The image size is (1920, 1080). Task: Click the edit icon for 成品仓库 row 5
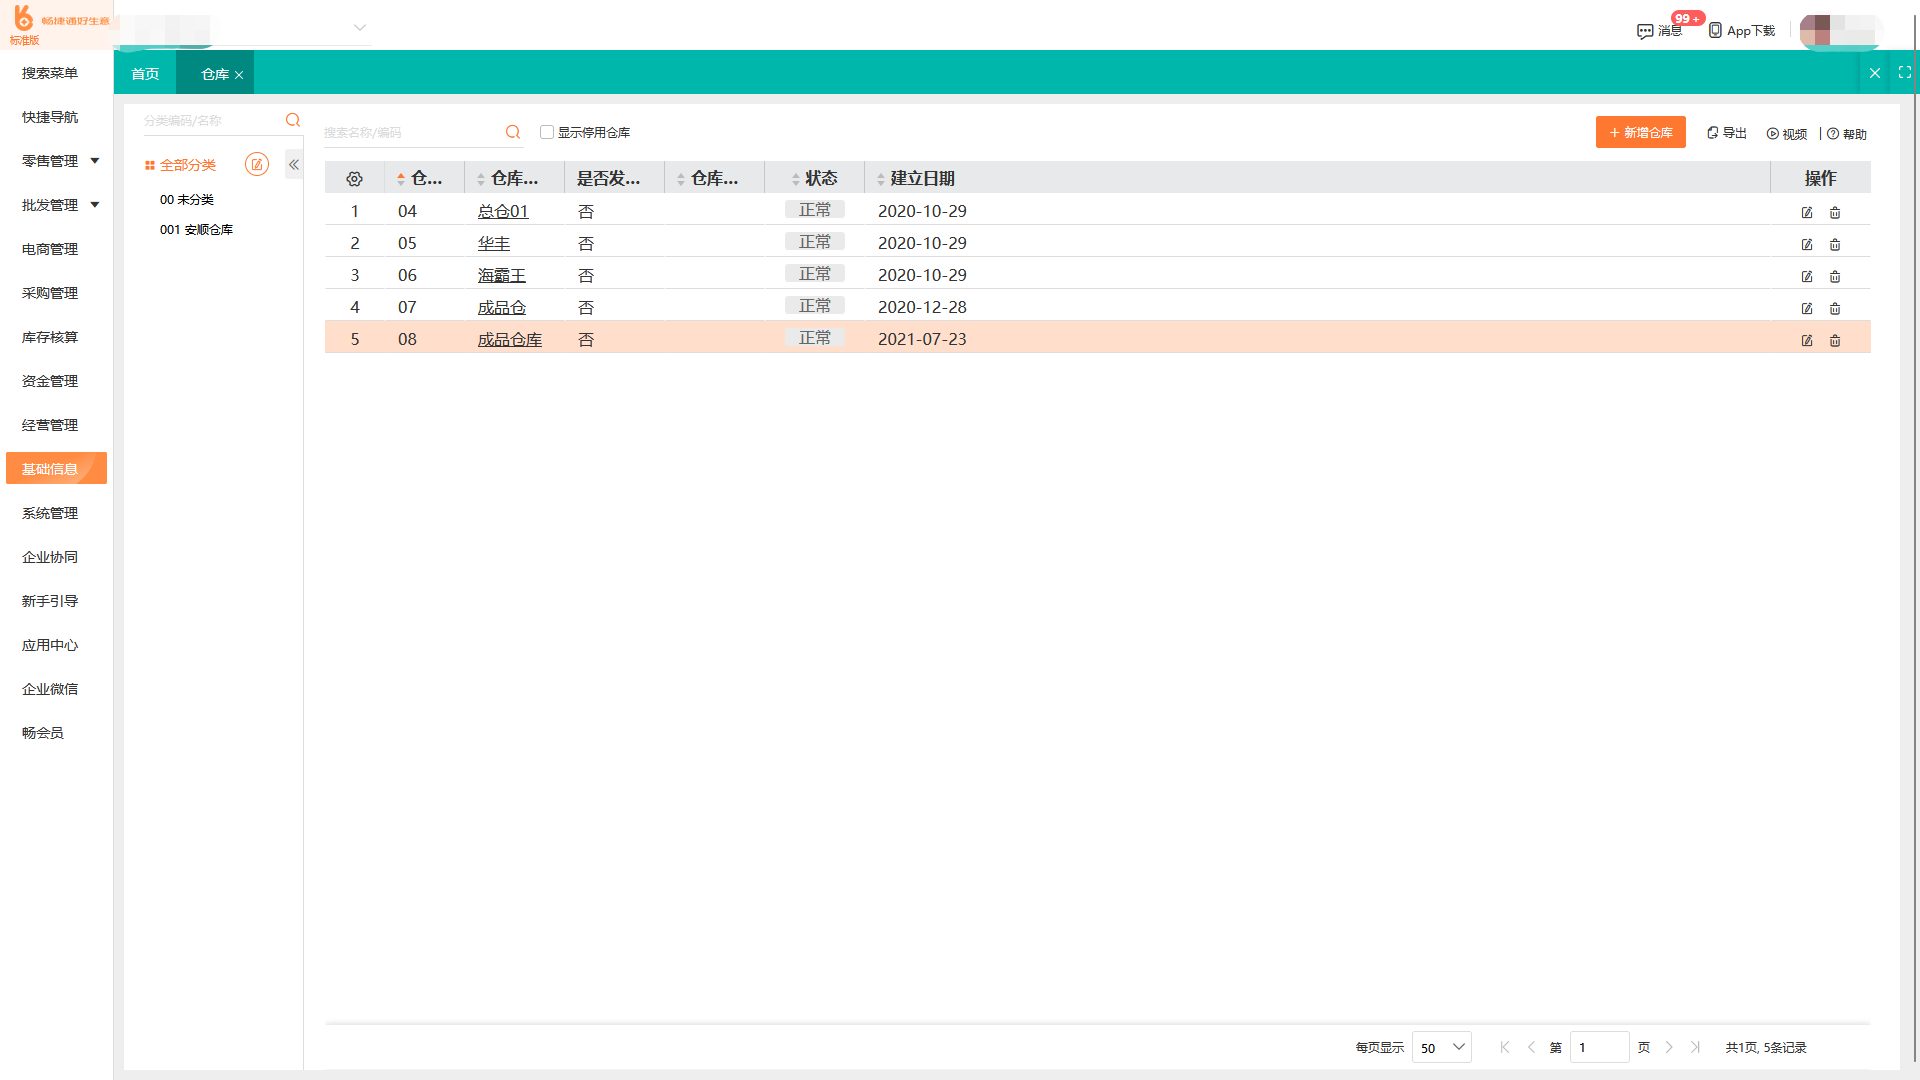(x=1807, y=339)
